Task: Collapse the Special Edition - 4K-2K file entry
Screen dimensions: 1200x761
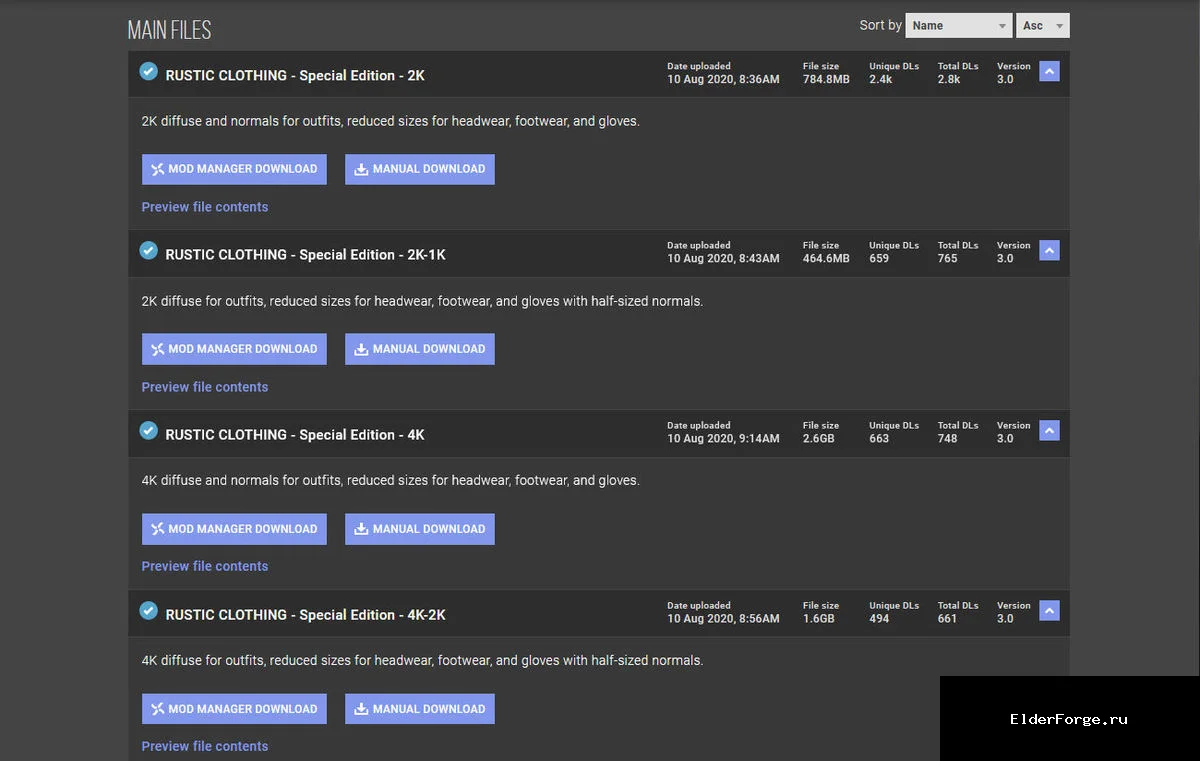Action: [x=1049, y=610]
